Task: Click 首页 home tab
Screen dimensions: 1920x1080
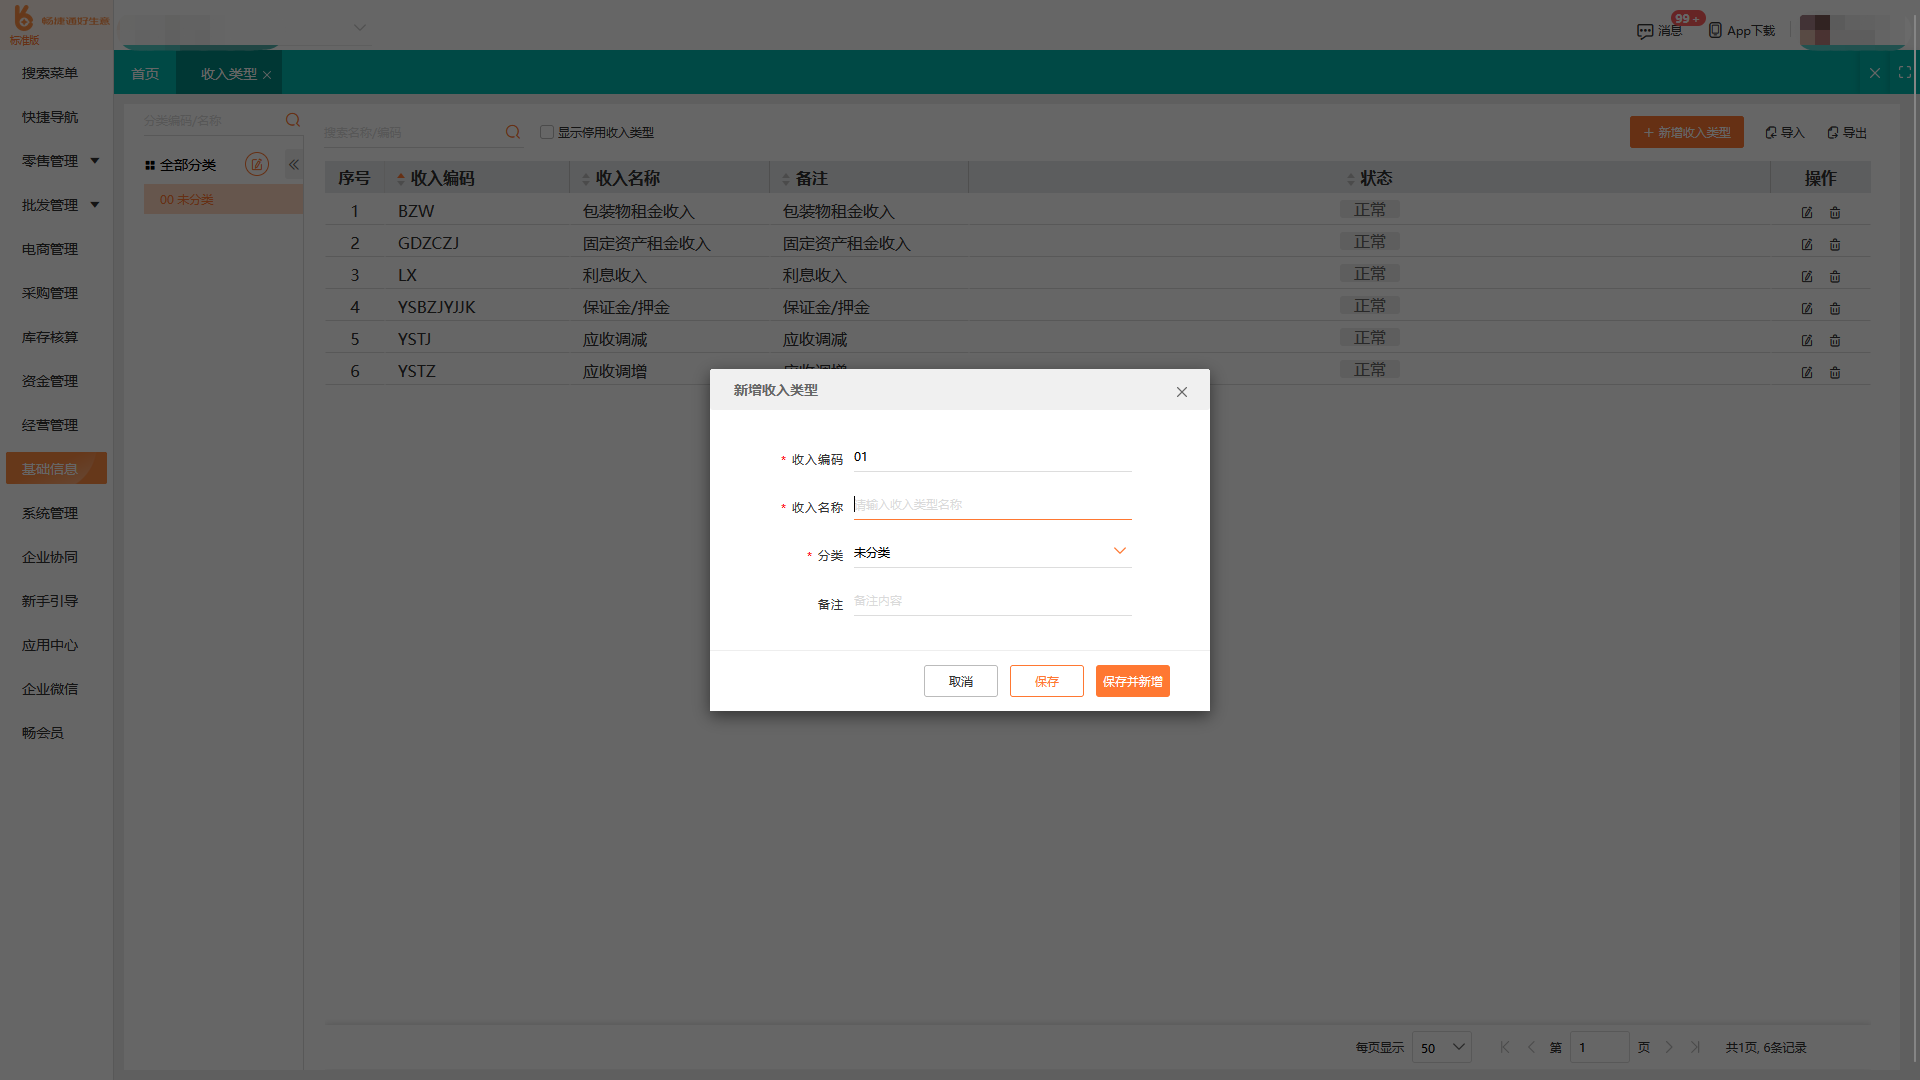Action: pos(145,74)
